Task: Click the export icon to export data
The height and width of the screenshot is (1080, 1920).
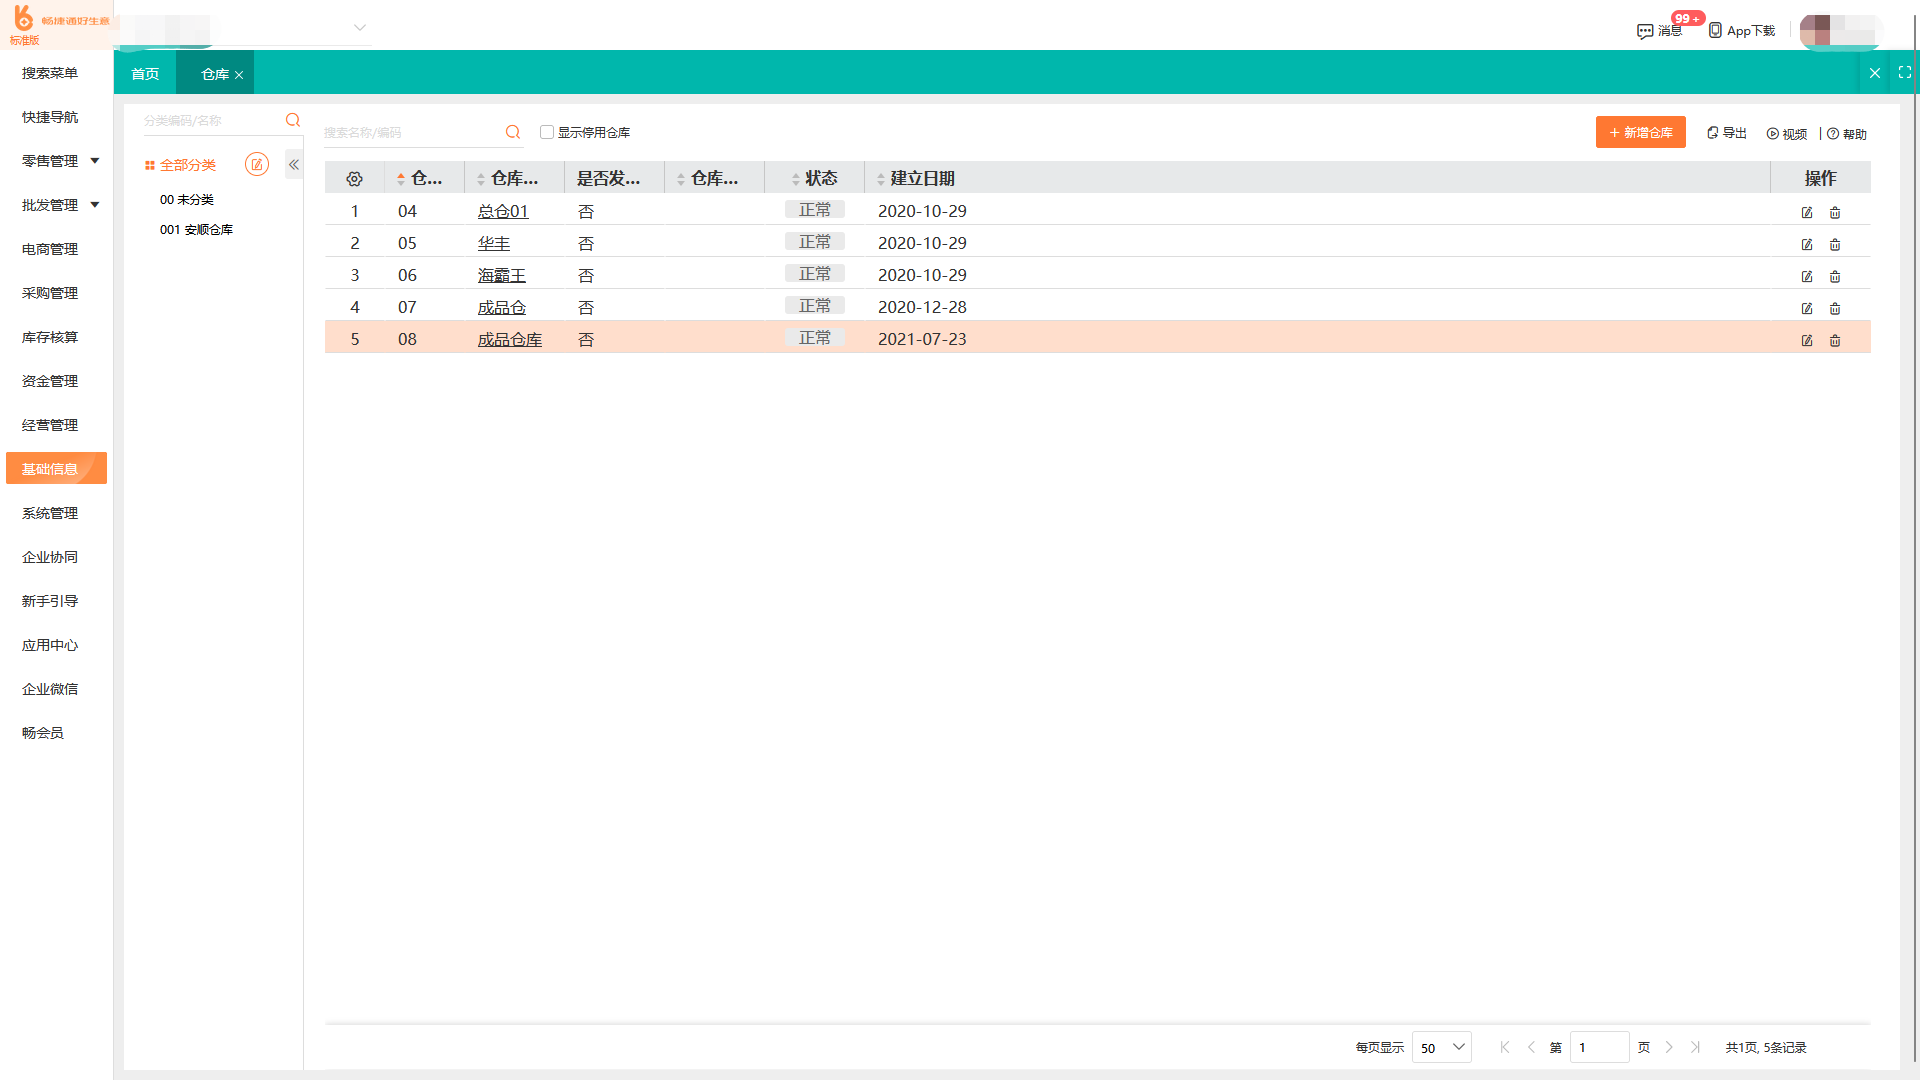Action: point(1725,131)
